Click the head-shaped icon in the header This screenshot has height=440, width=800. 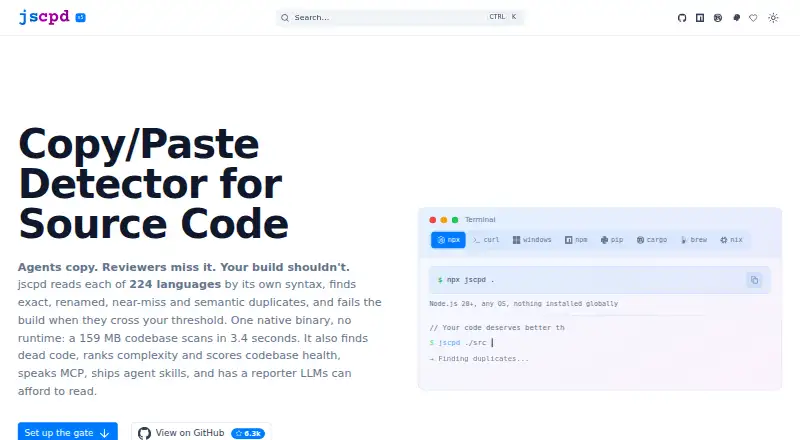[736, 18]
